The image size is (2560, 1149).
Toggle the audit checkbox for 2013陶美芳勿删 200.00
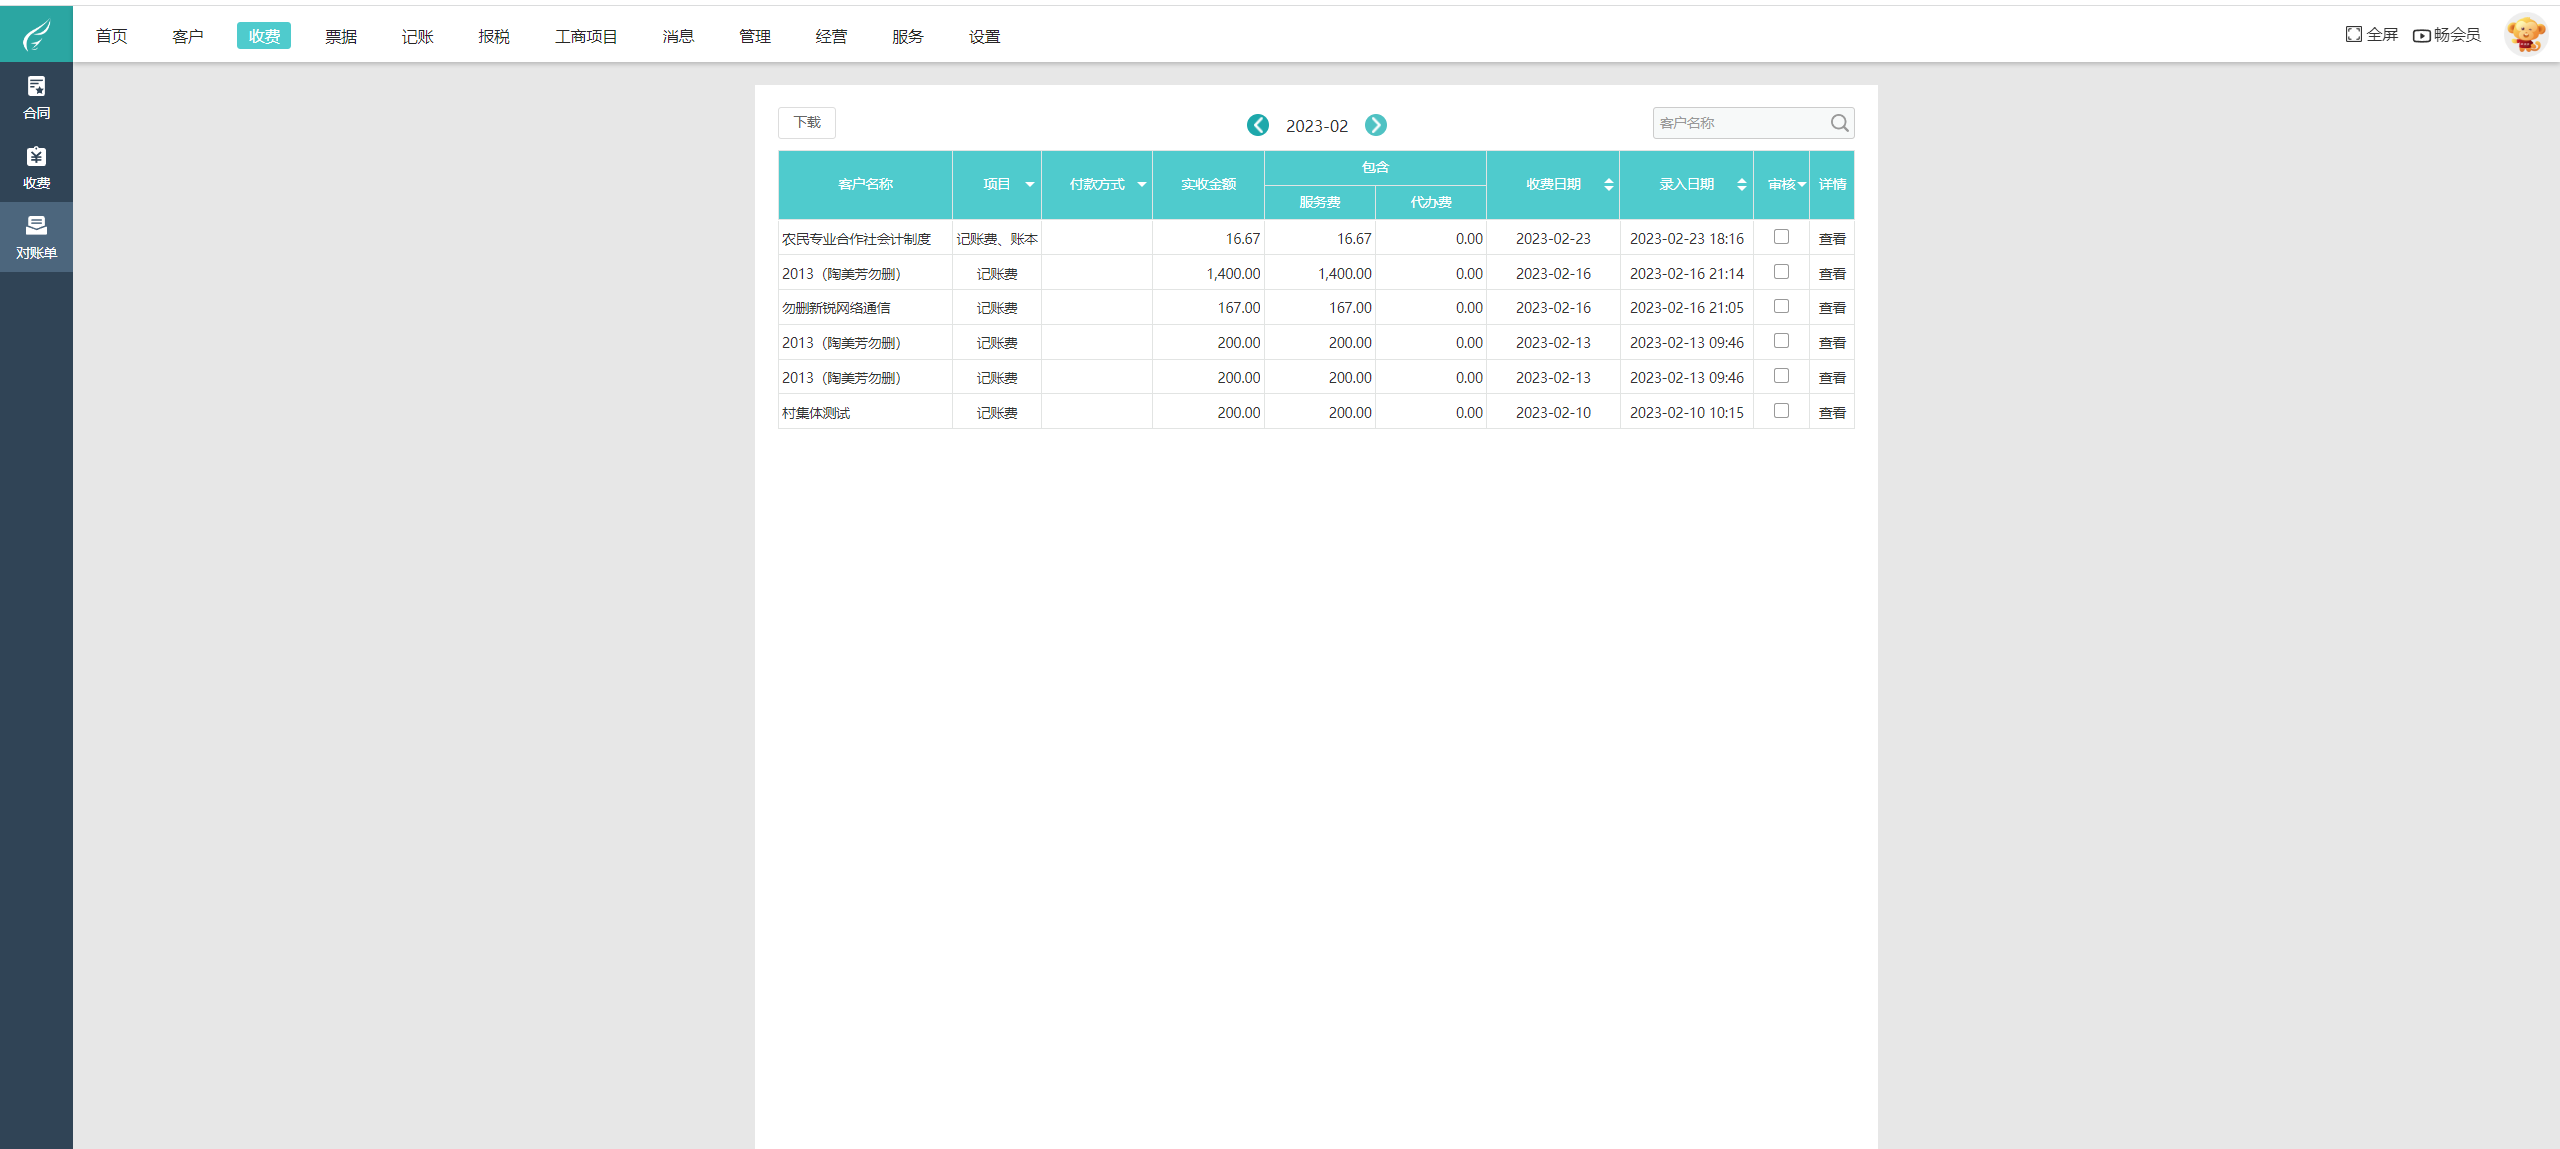1781,341
